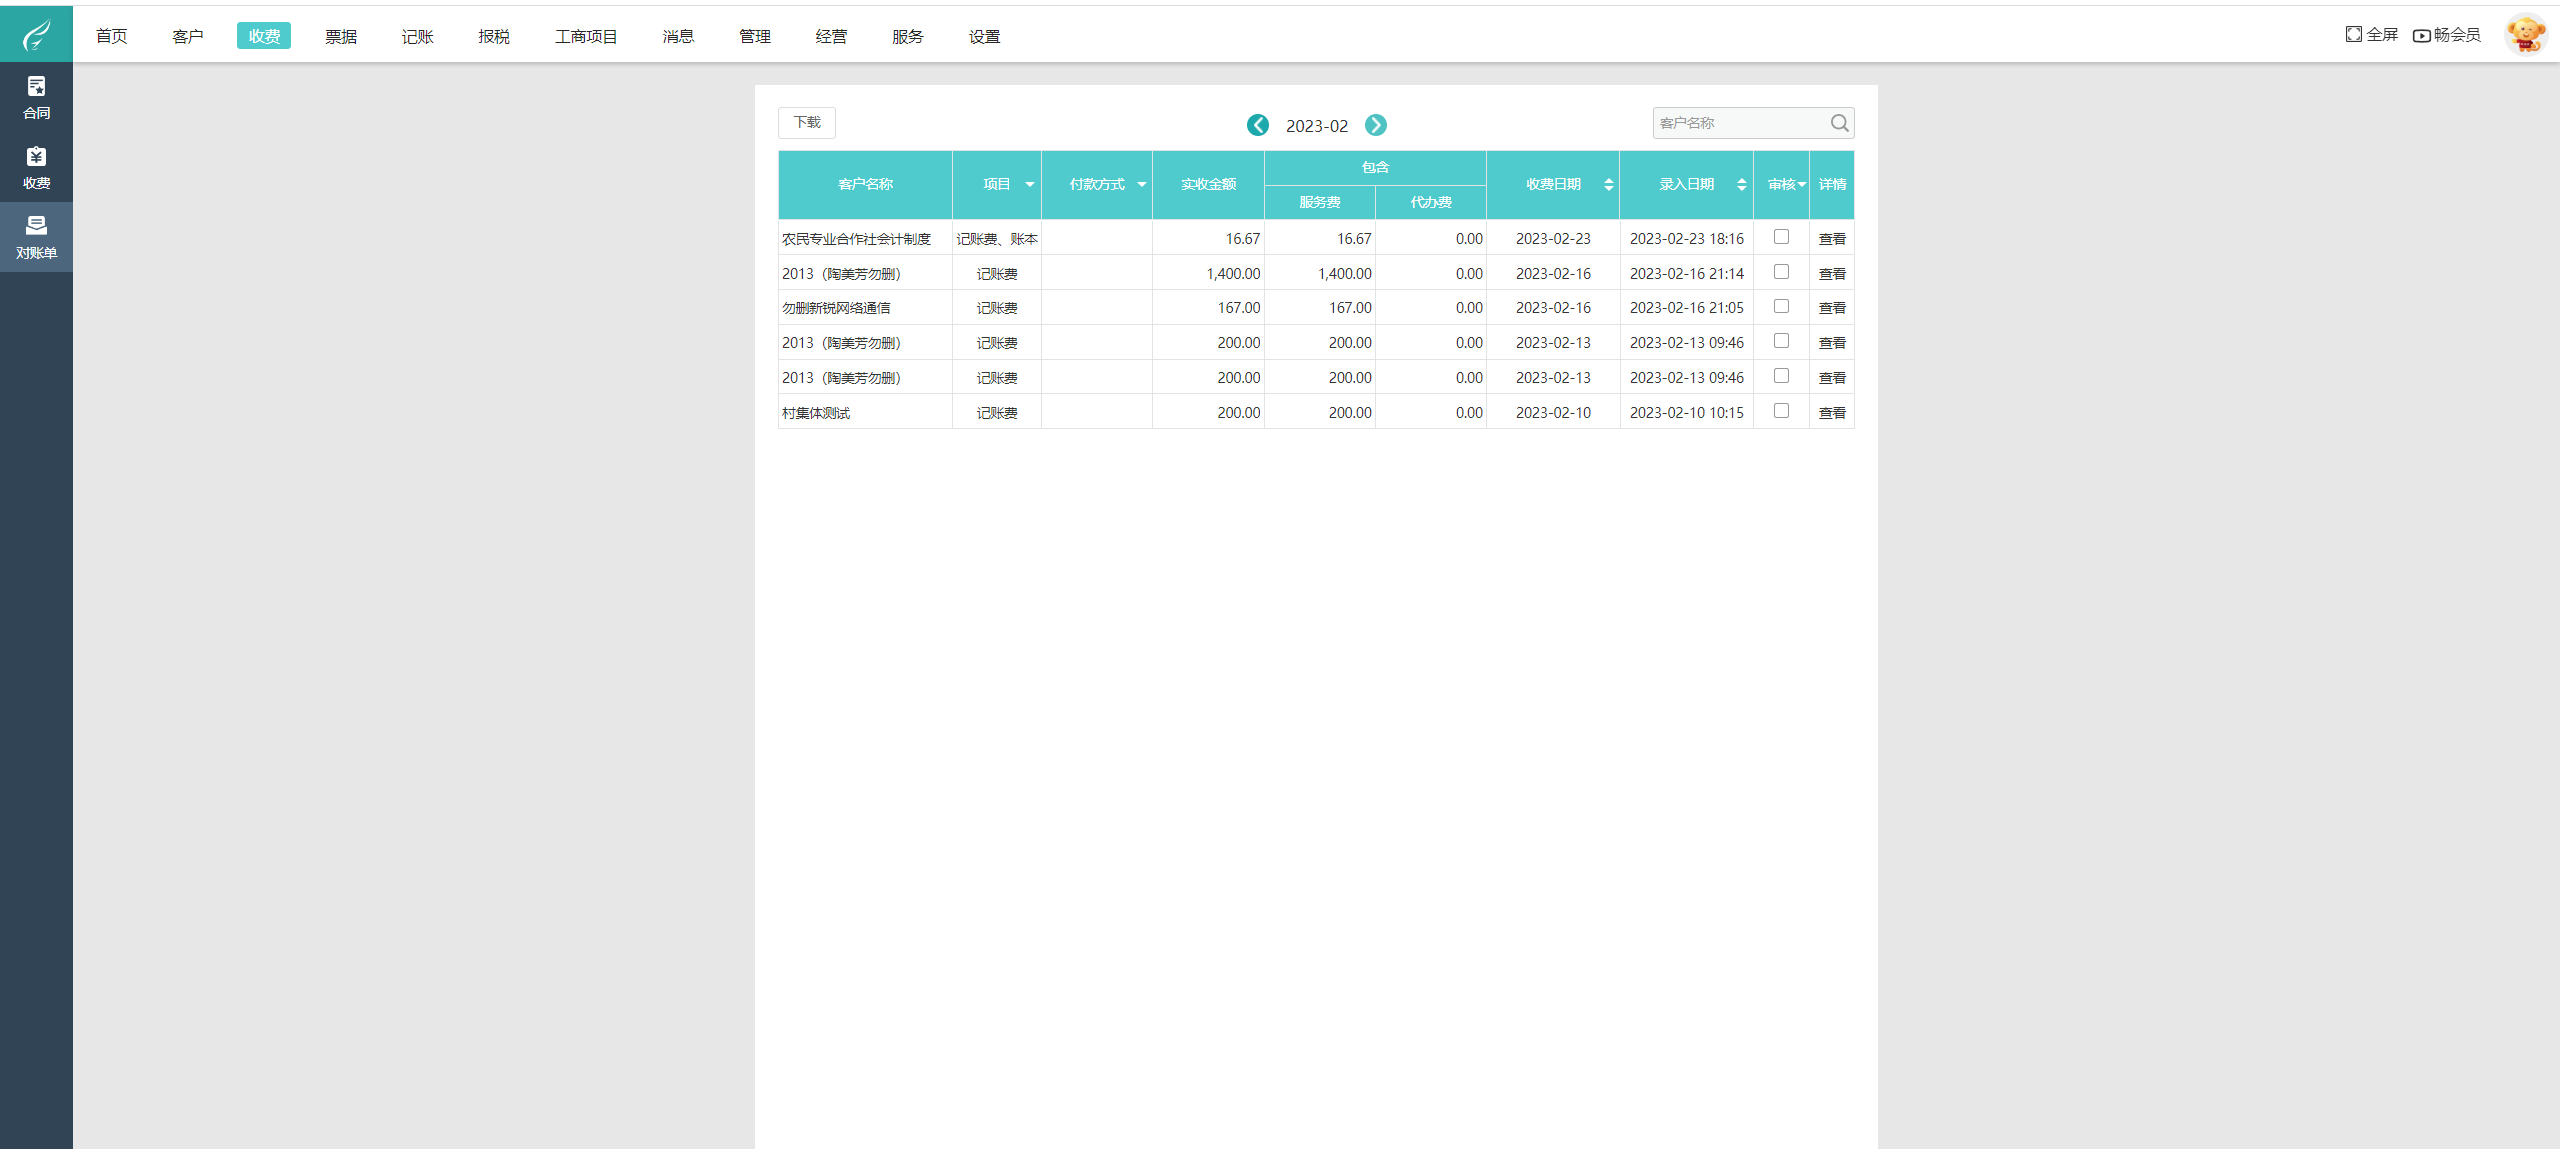Click the left arrow navigation icon
Screen dimensions: 2560x1149
tap(1257, 124)
